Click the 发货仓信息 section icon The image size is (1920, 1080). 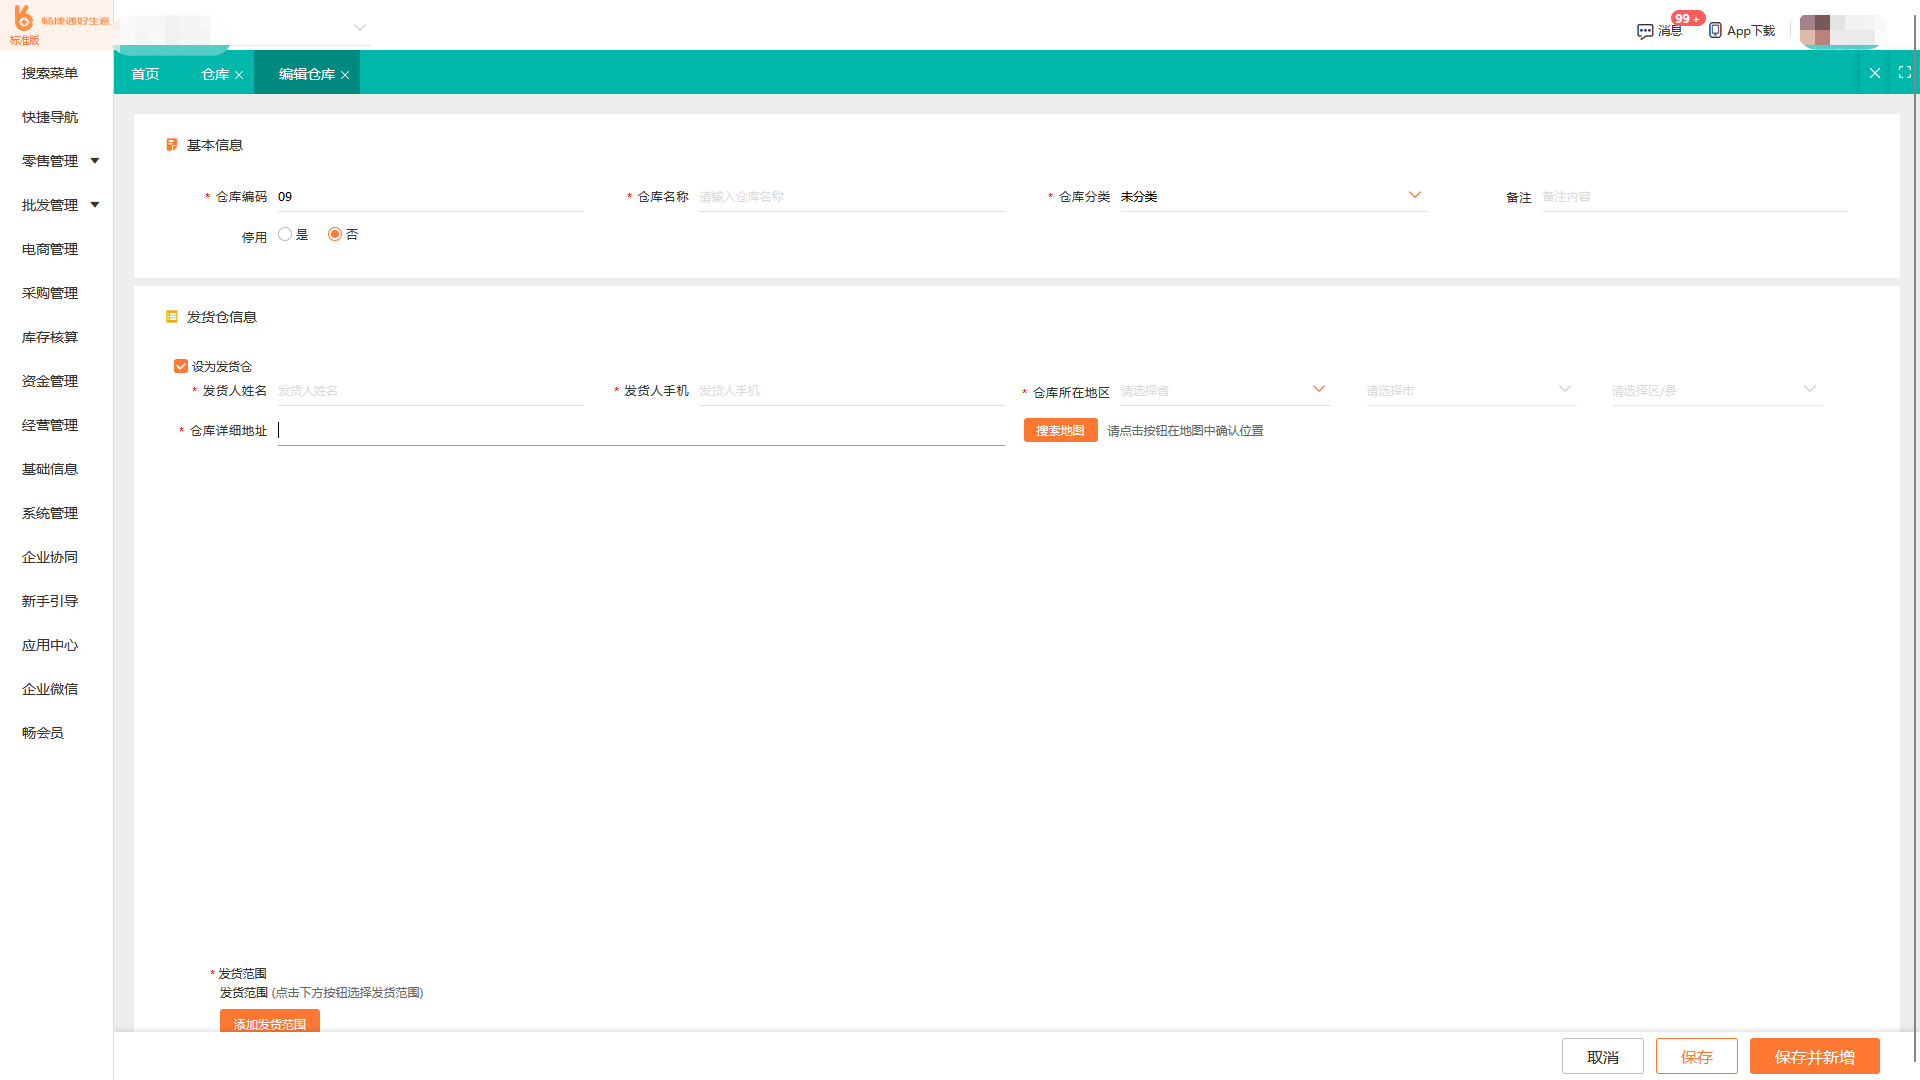[x=171, y=316]
